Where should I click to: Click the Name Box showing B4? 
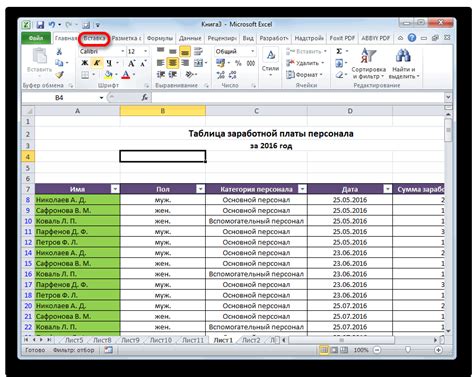pyautogui.click(x=63, y=98)
